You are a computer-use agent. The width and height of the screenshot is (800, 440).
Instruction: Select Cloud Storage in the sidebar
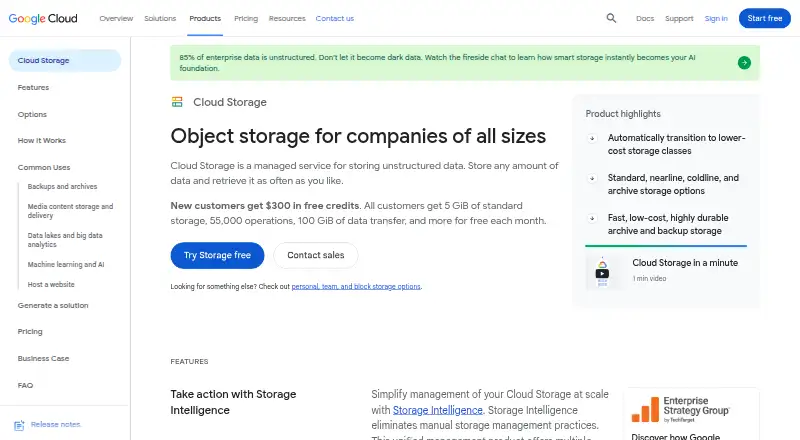pos(65,60)
